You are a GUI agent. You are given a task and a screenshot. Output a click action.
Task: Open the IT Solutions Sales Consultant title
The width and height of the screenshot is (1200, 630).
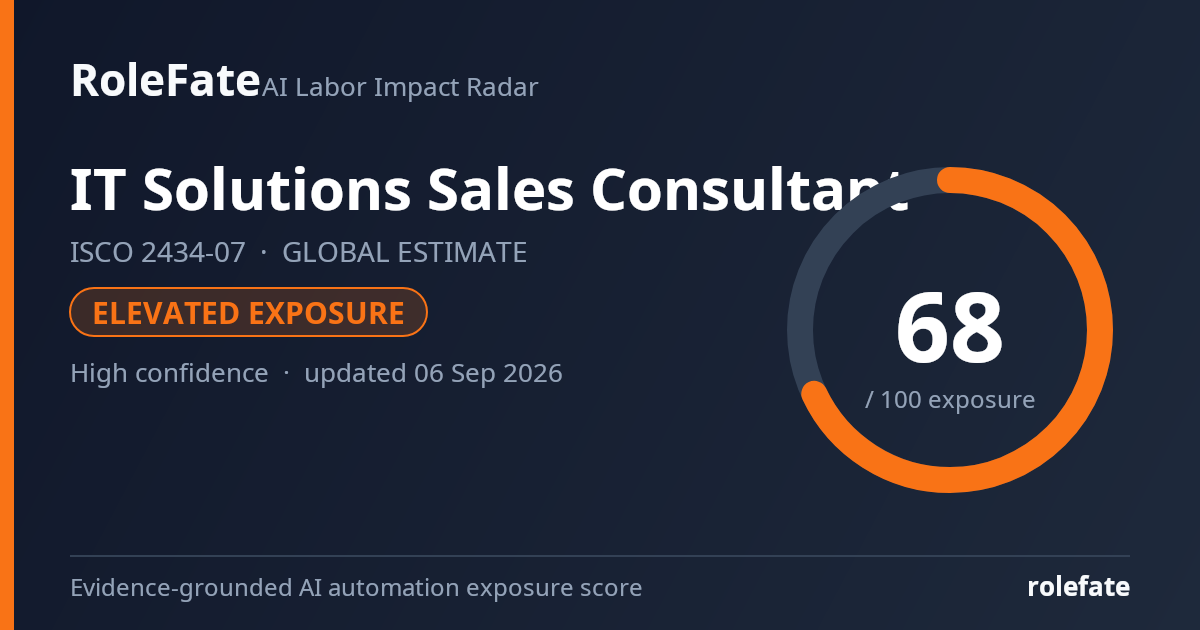pyautogui.click(x=489, y=190)
